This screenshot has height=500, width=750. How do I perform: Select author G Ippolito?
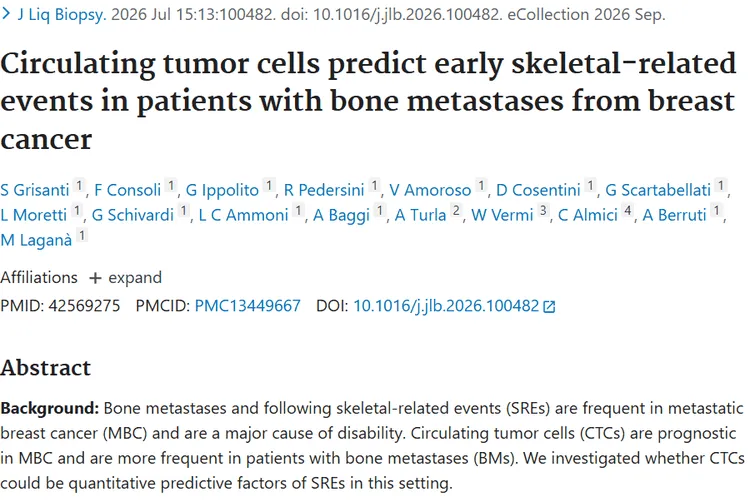[222, 190]
